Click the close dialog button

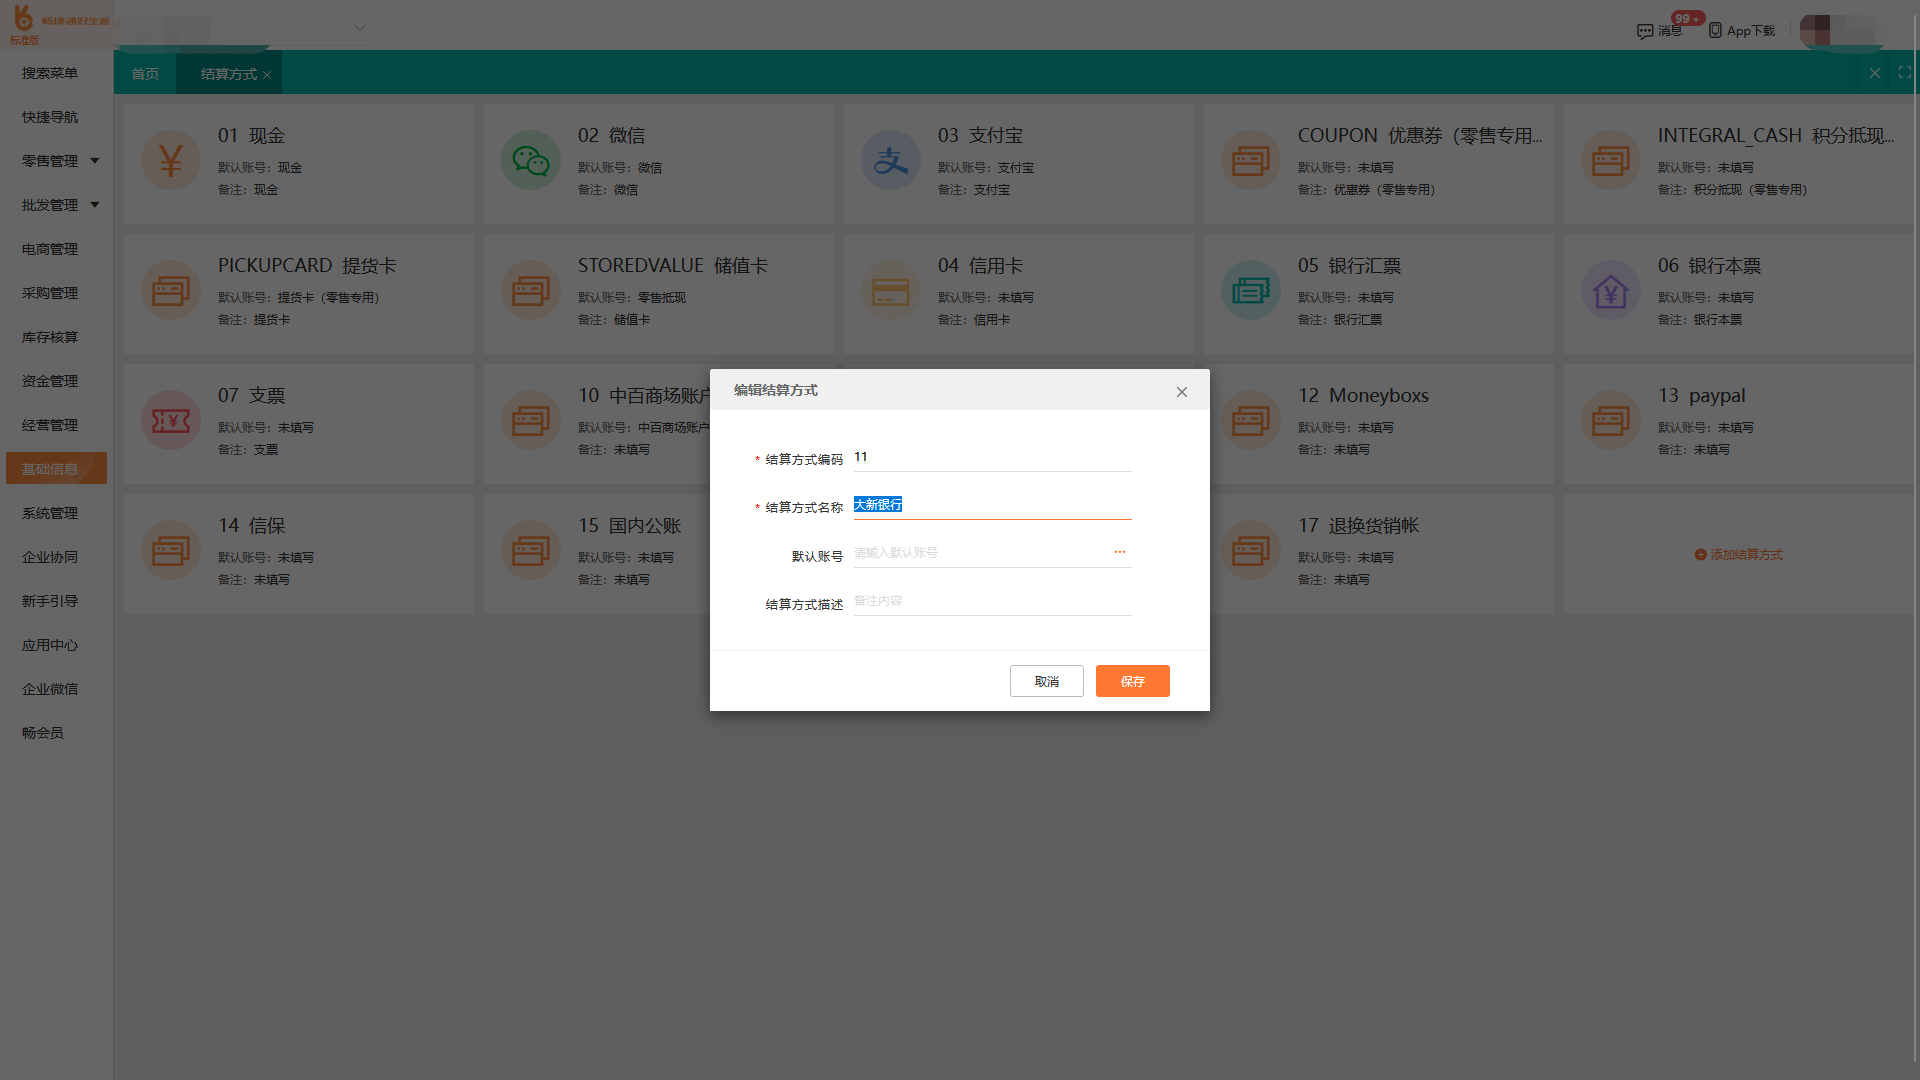1182,392
